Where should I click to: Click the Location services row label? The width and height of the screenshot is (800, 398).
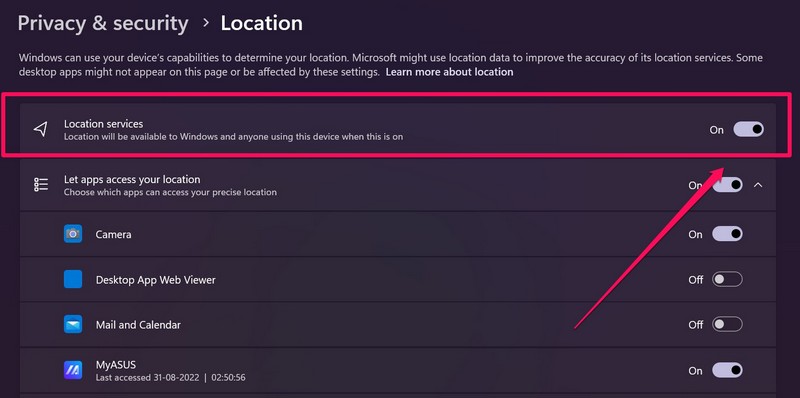pos(104,123)
